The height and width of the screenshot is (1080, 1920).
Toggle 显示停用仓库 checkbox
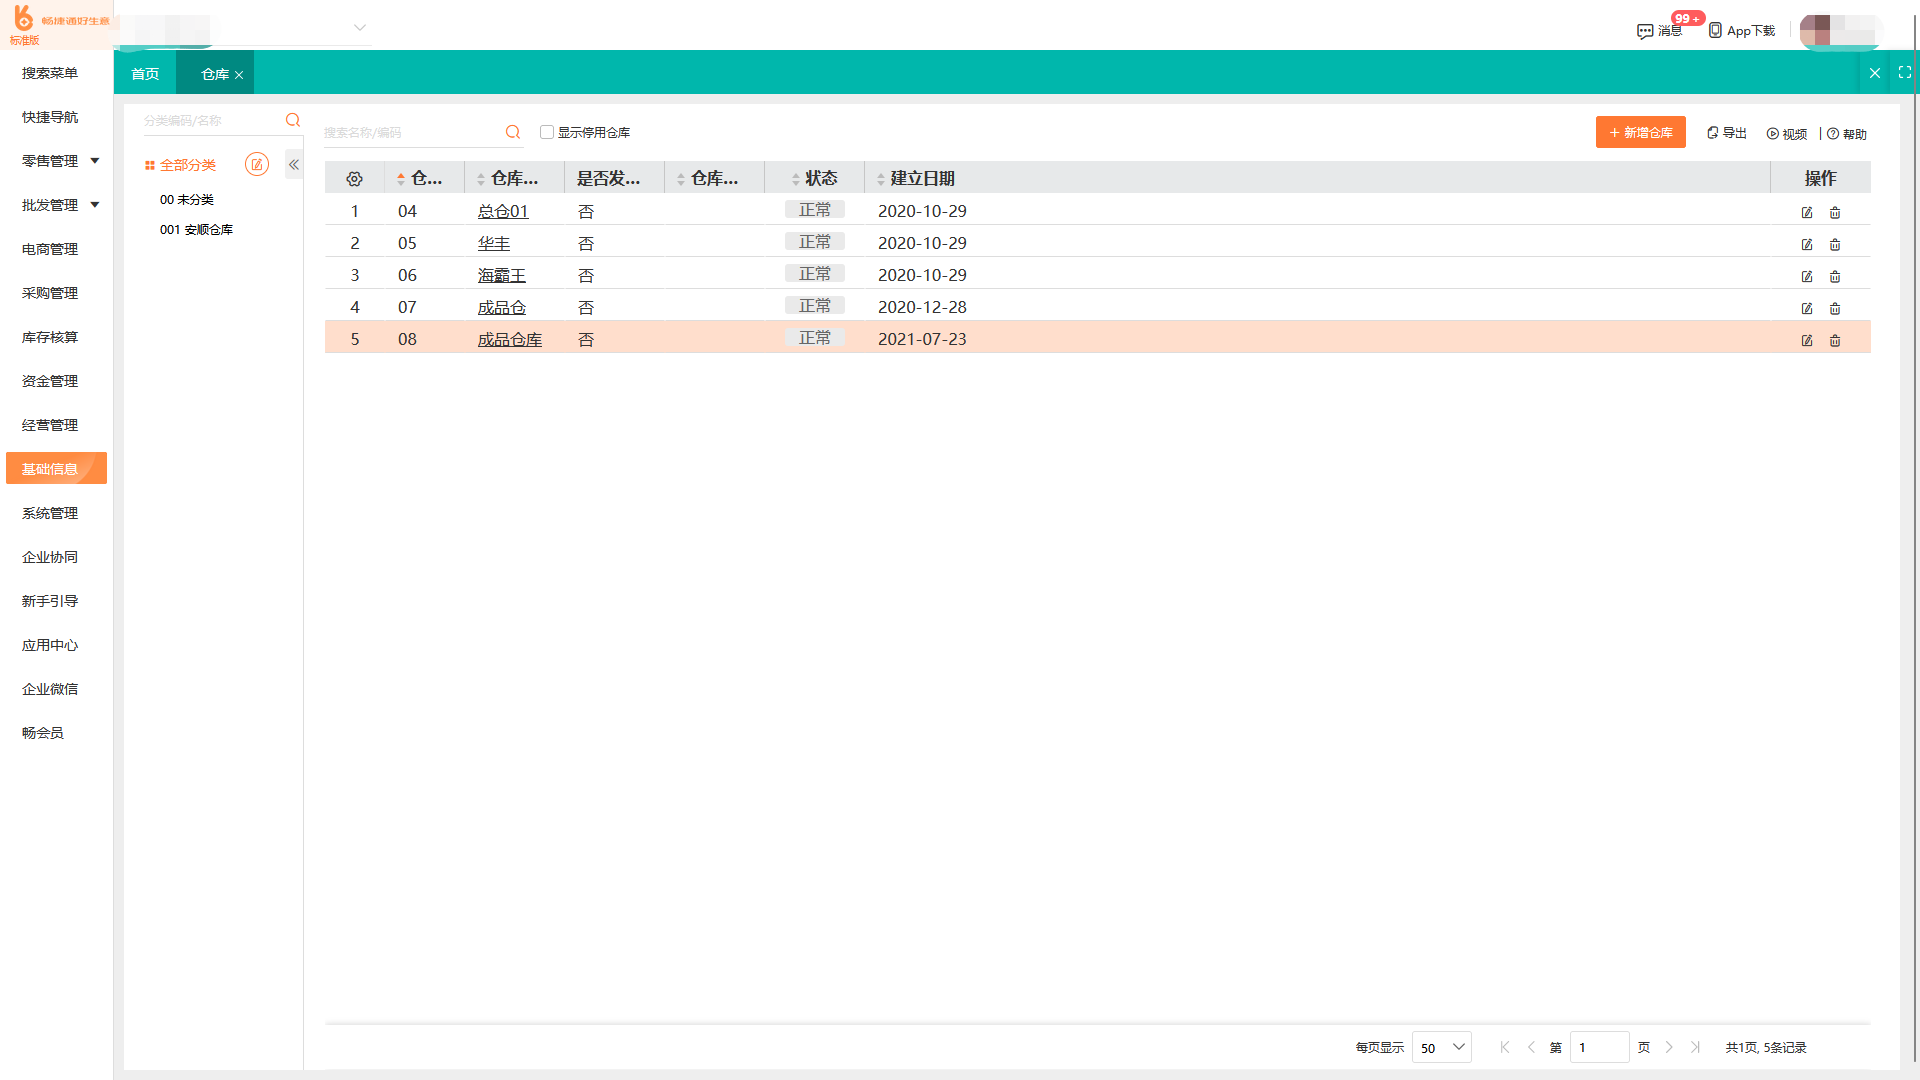pyautogui.click(x=546, y=131)
